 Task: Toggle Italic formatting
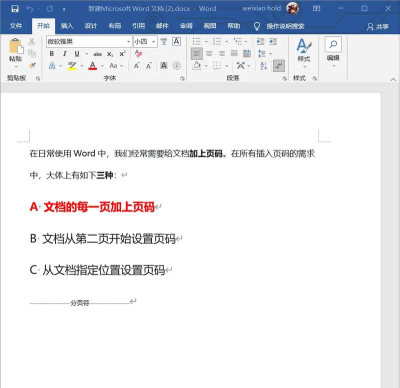click(65, 54)
